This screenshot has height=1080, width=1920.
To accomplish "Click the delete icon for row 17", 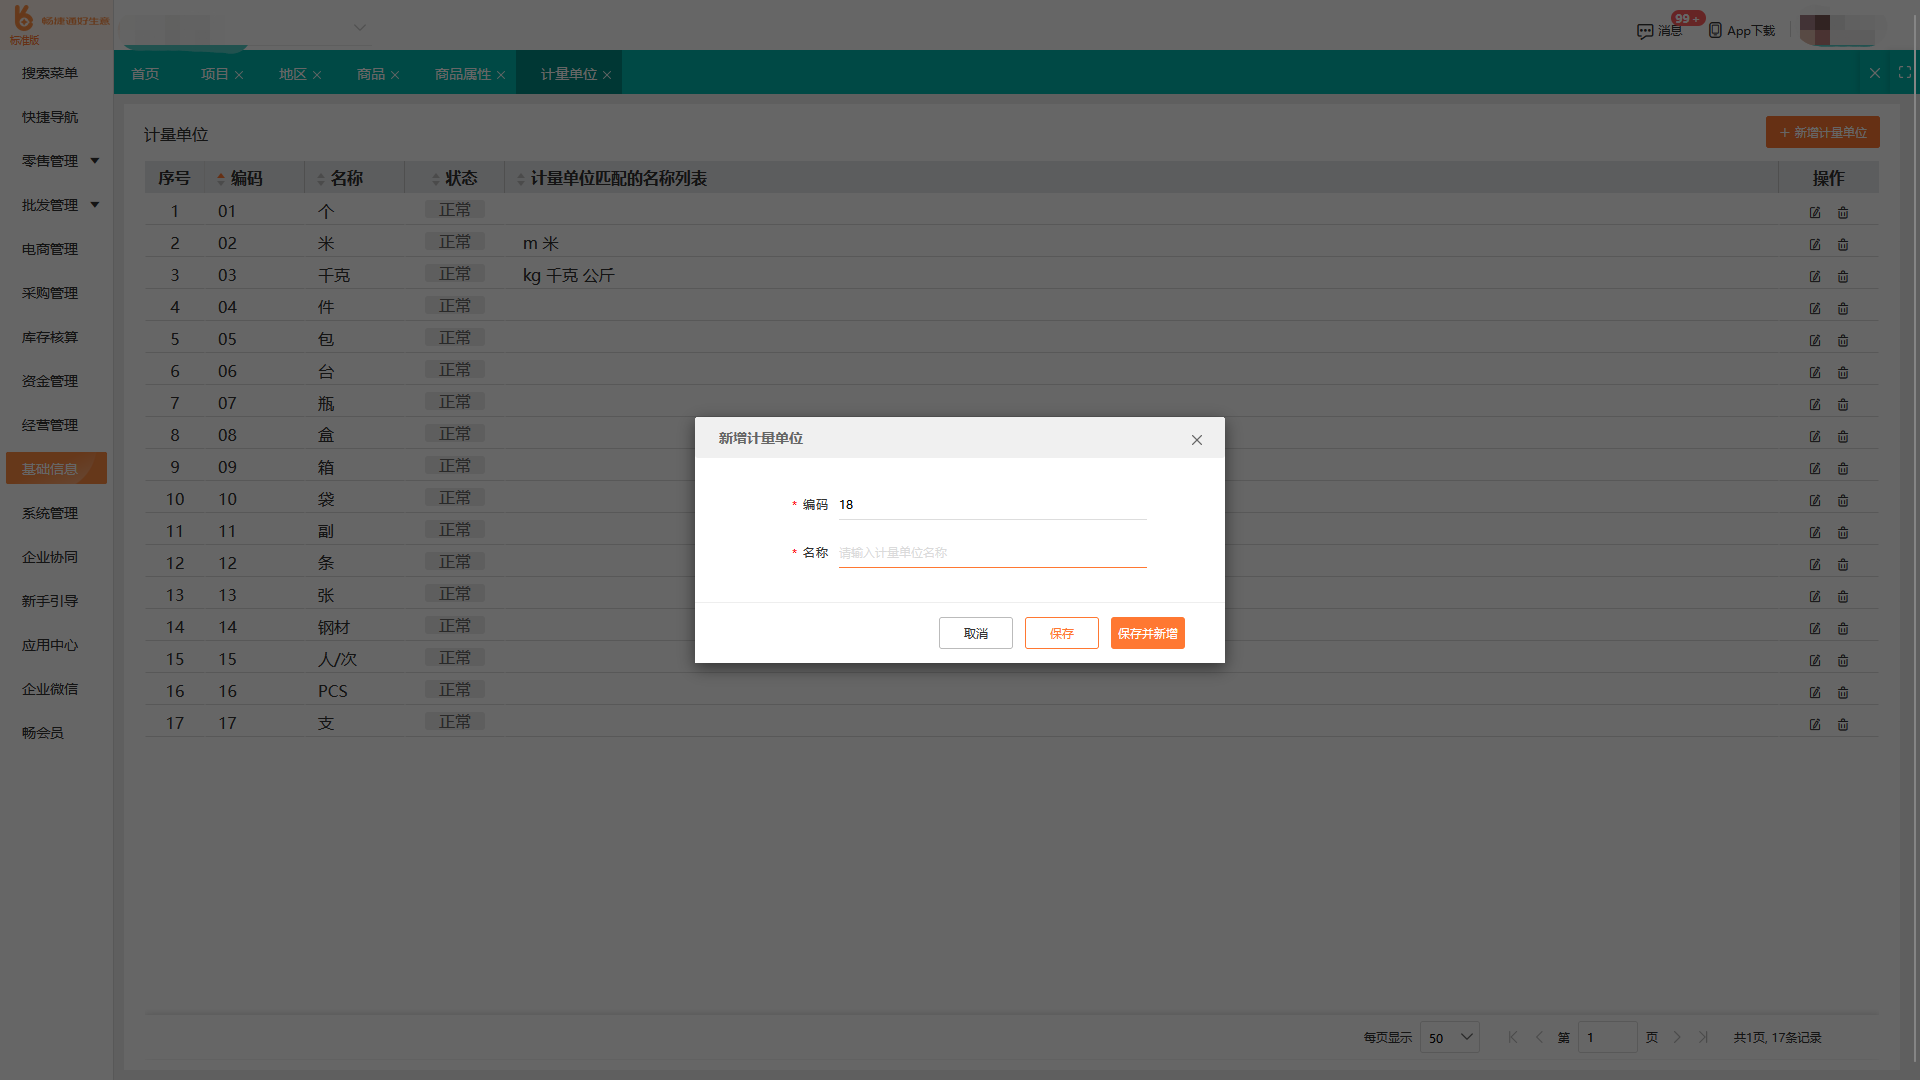I will pyautogui.click(x=1844, y=724).
